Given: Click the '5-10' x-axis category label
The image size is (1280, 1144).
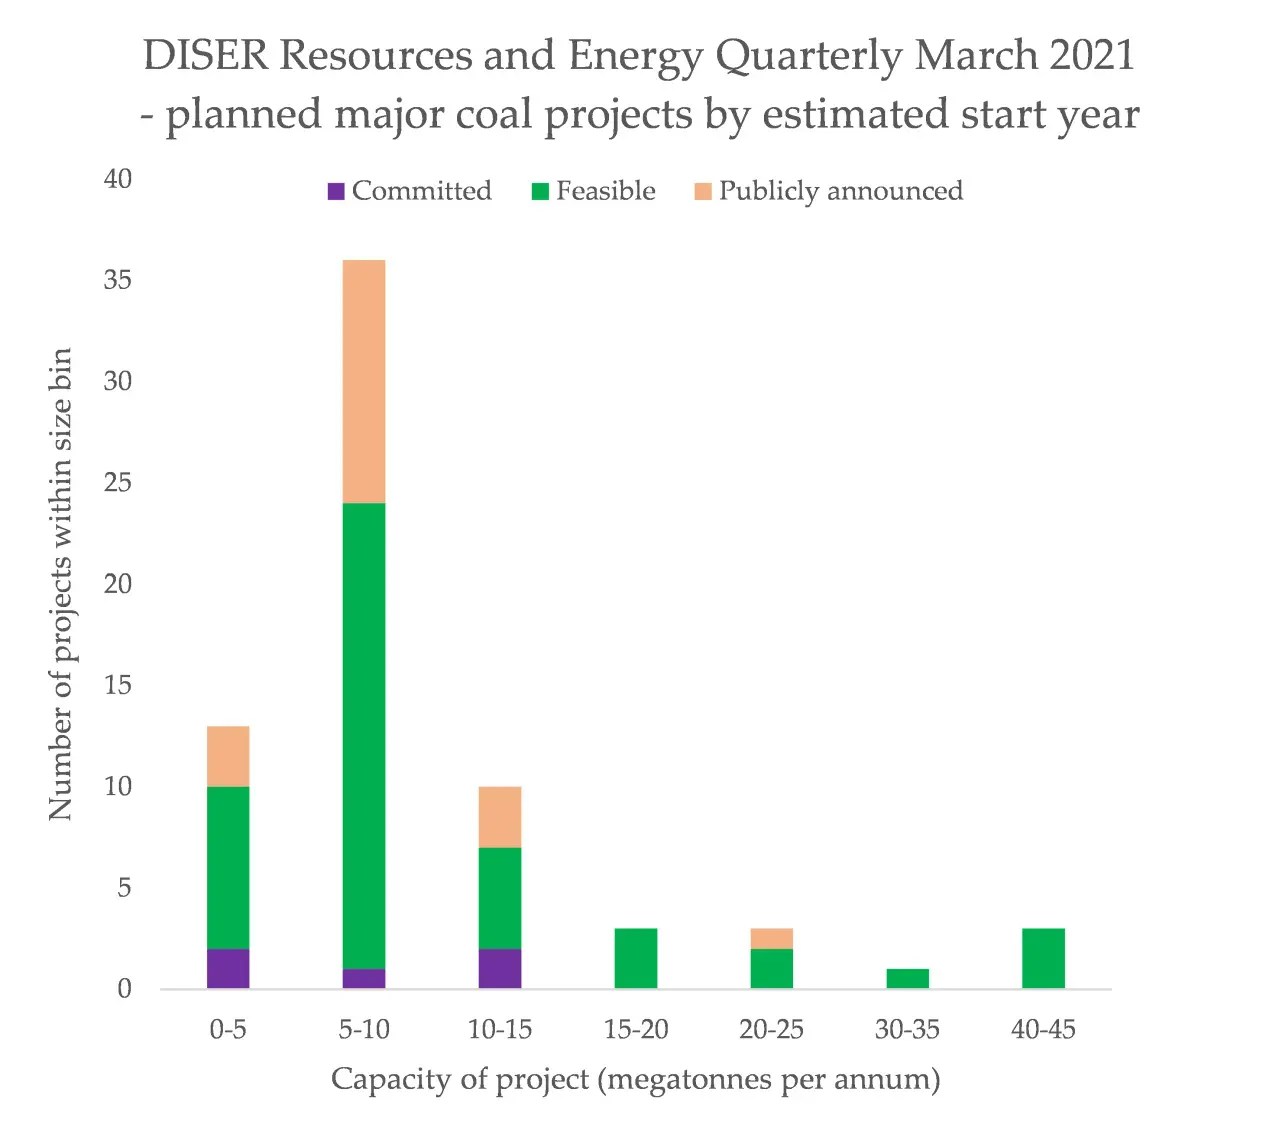Looking at the screenshot, I should click(x=364, y=1030).
